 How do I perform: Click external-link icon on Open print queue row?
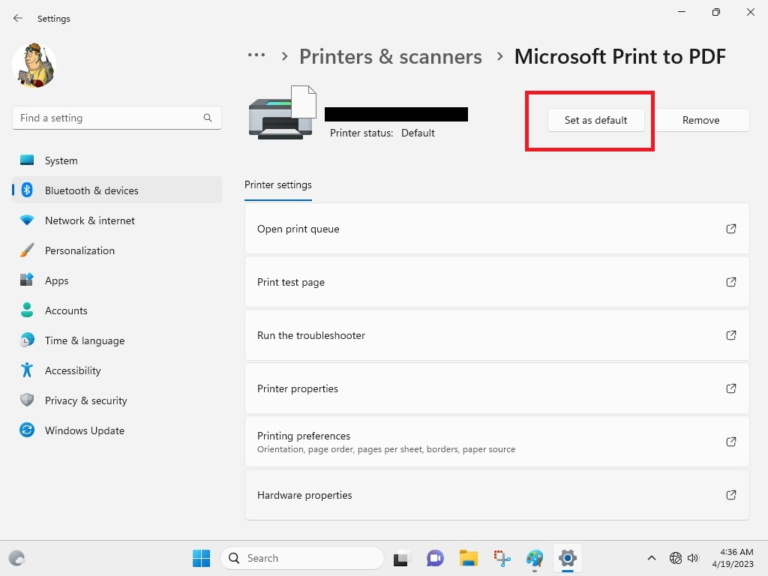coord(731,229)
